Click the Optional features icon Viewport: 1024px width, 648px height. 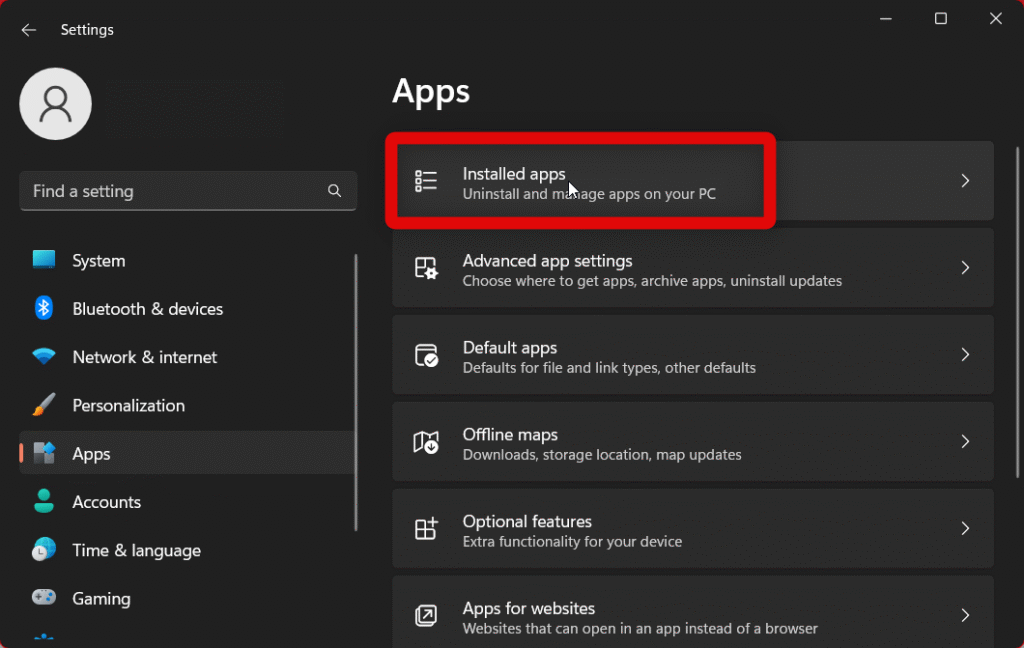pyautogui.click(x=426, y=529)
